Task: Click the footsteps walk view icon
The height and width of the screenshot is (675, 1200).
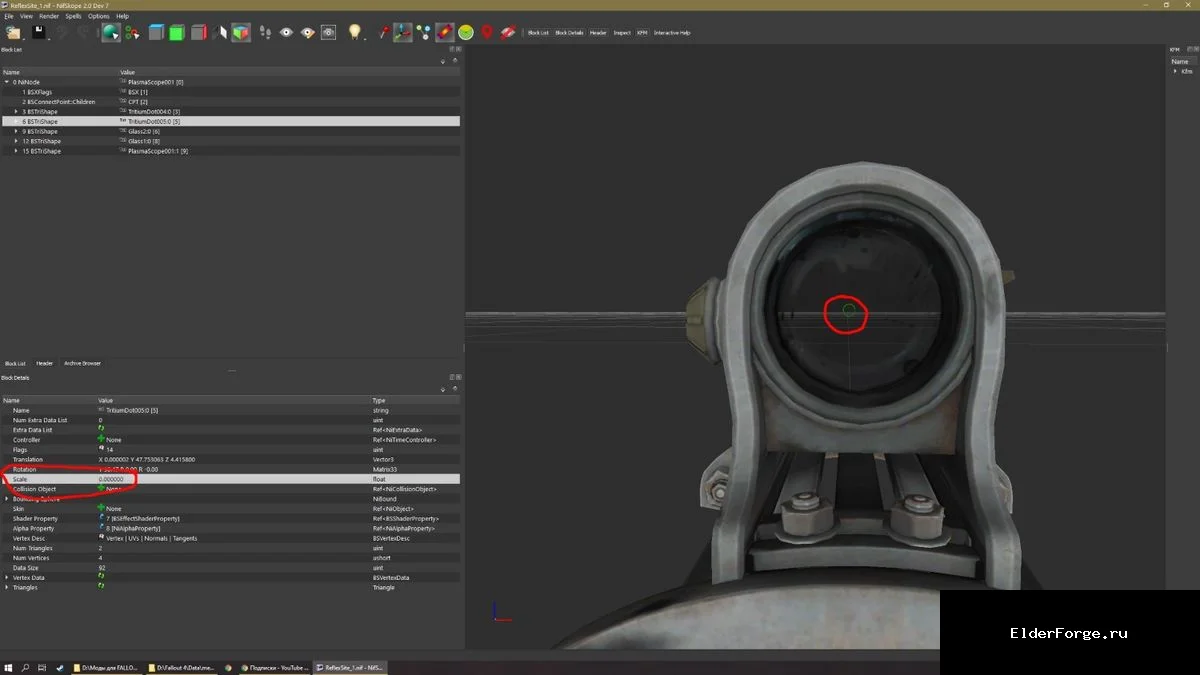Action: [265, 32]
